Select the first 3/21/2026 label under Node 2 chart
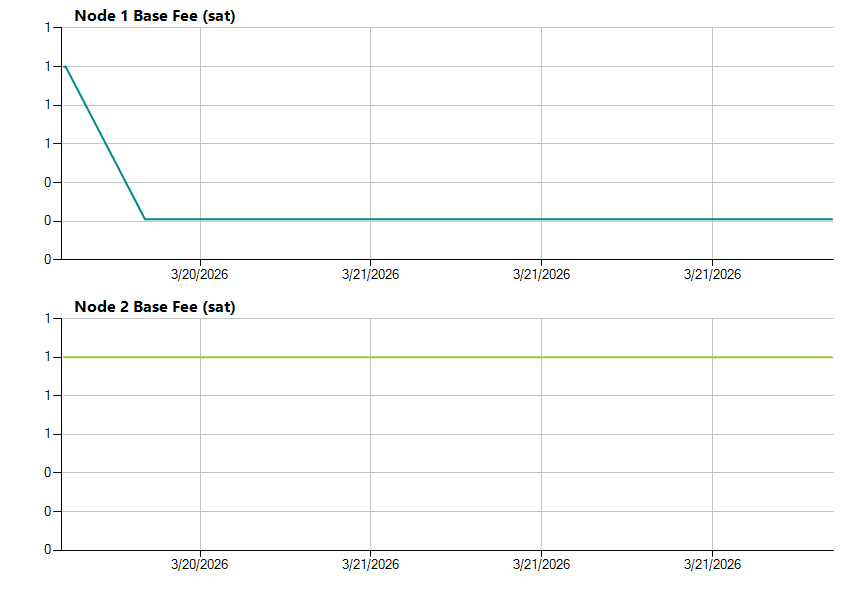 [370, 565]
